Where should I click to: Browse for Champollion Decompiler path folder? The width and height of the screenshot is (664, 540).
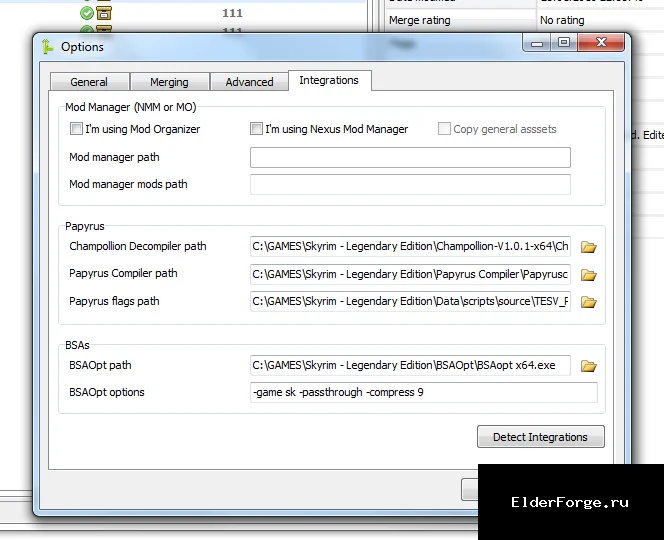coord(589,247)
